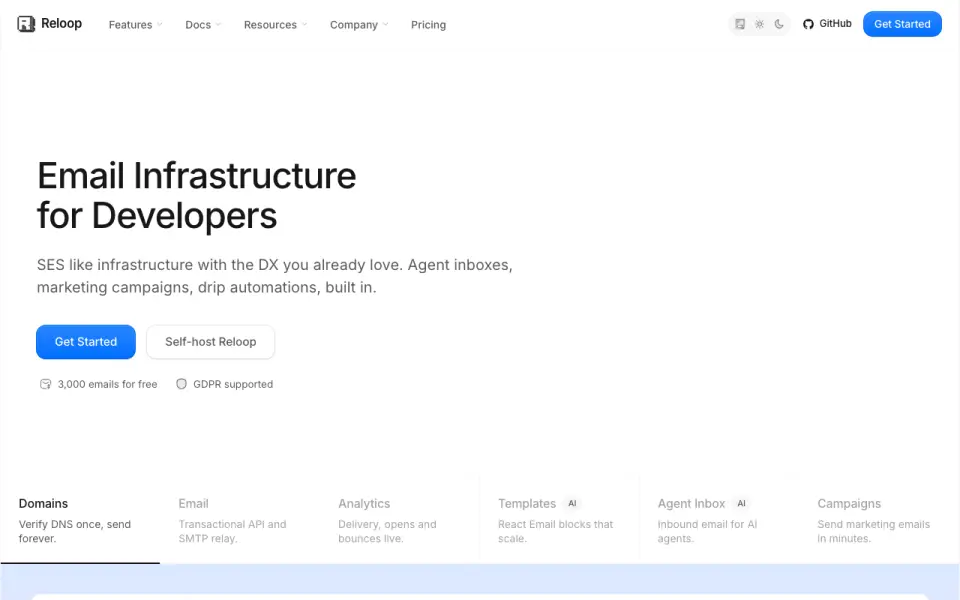Click the AI badge beside Templates
Image resolution: width=960 pixels, height=600 pixels.
tap(572, 503)
